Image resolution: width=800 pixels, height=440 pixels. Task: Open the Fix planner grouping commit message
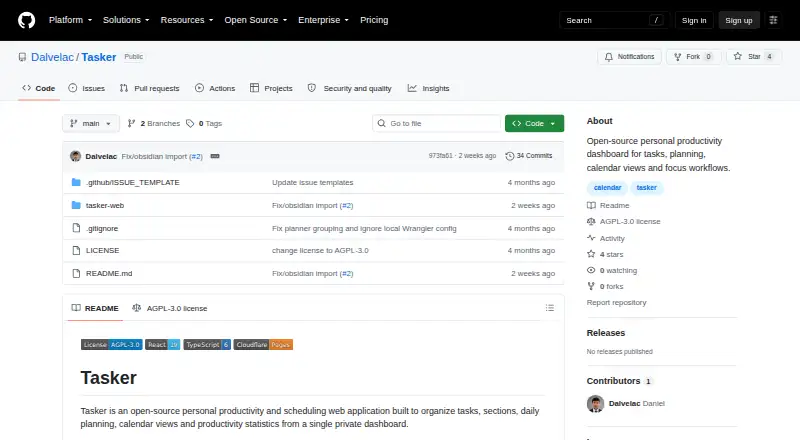pos(364,228)
